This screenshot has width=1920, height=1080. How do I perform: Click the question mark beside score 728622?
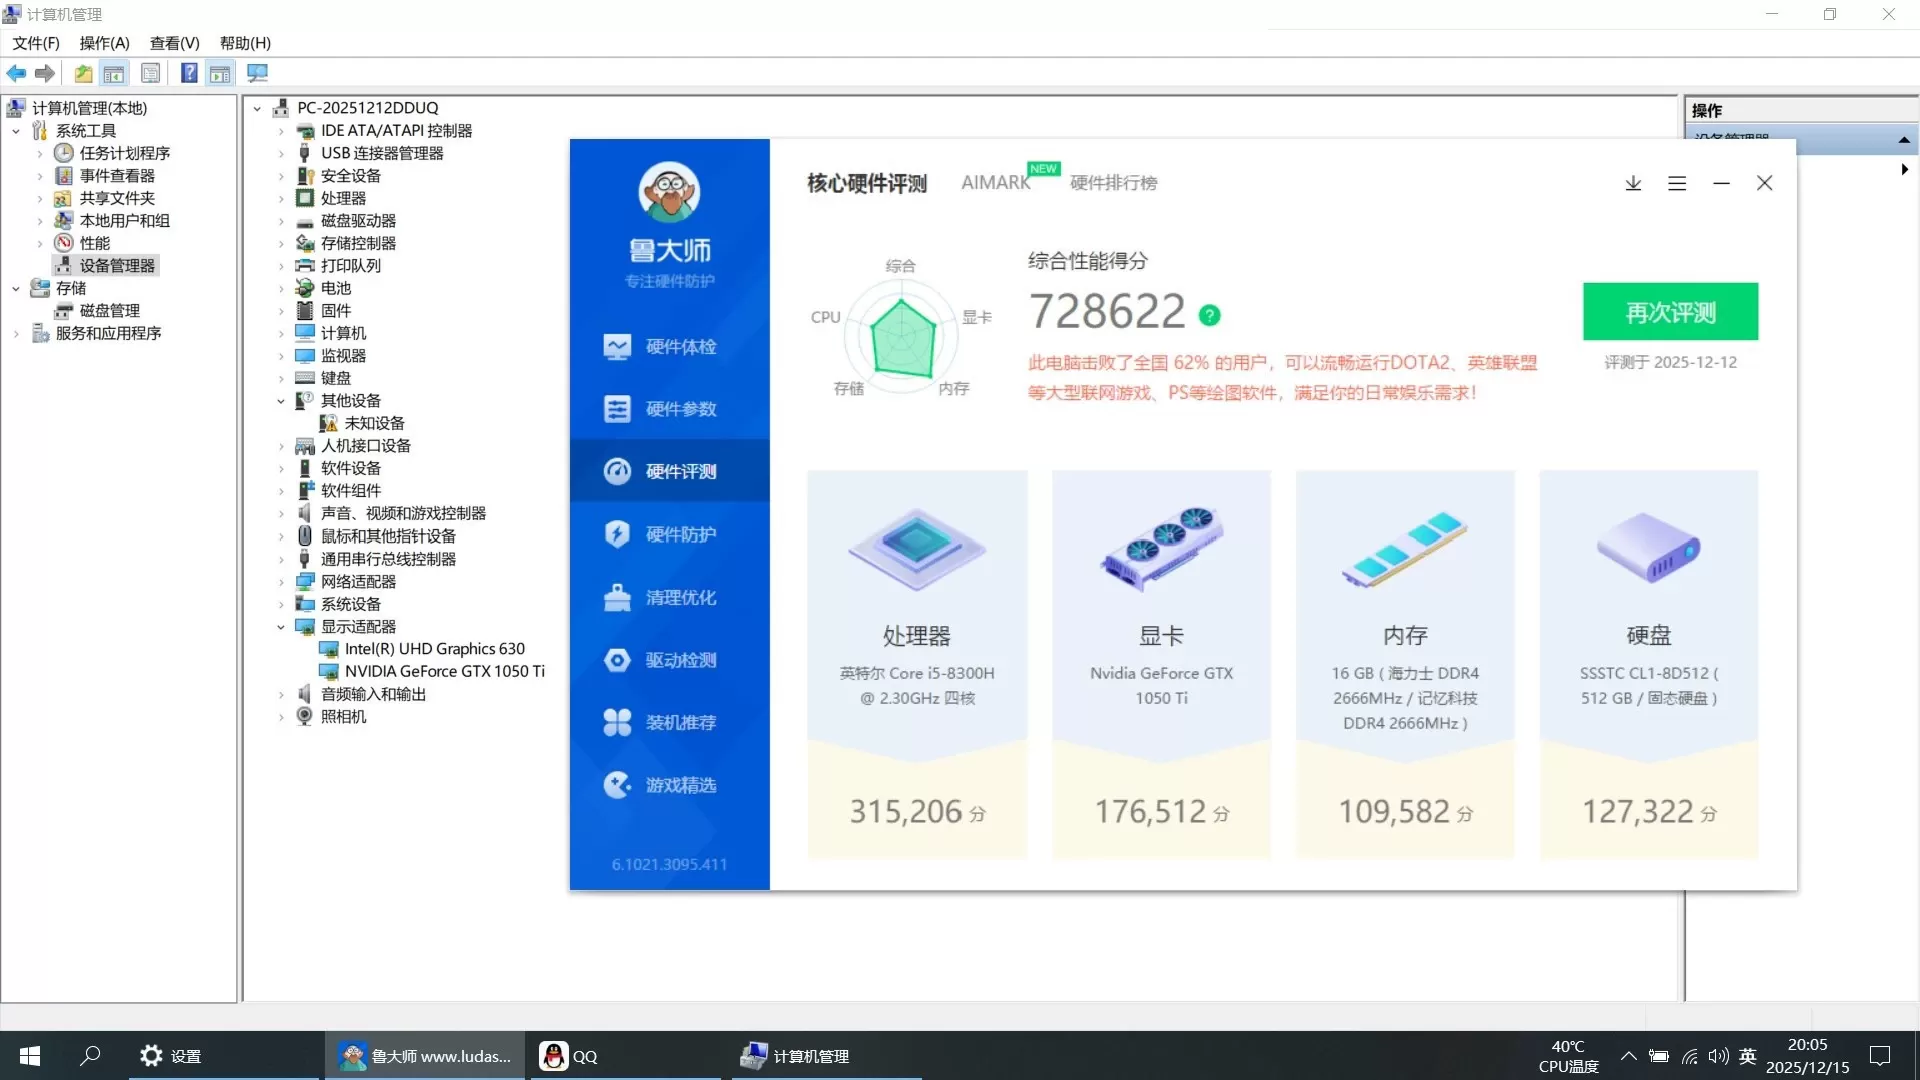pyautogui.click(x=1209, y=314)
